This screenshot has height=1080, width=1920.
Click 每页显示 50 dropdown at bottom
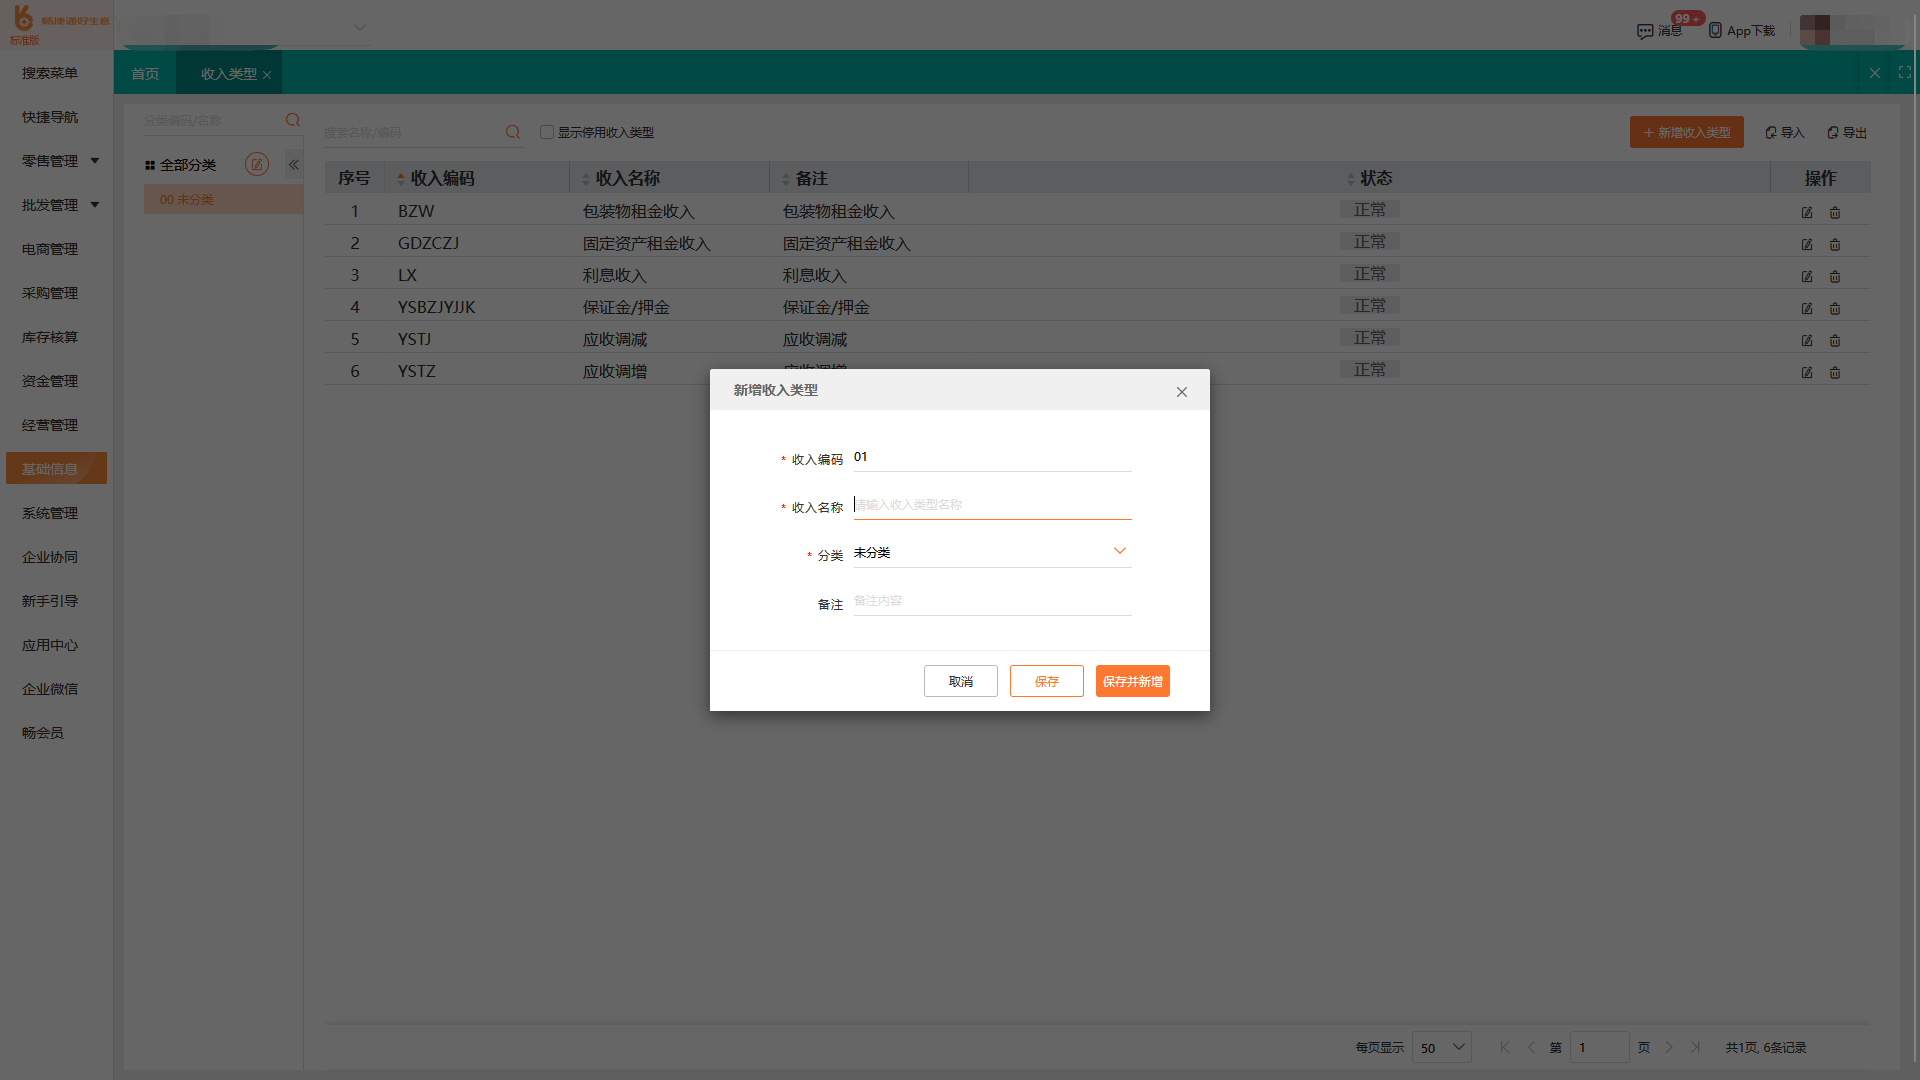[1441, 1047]
